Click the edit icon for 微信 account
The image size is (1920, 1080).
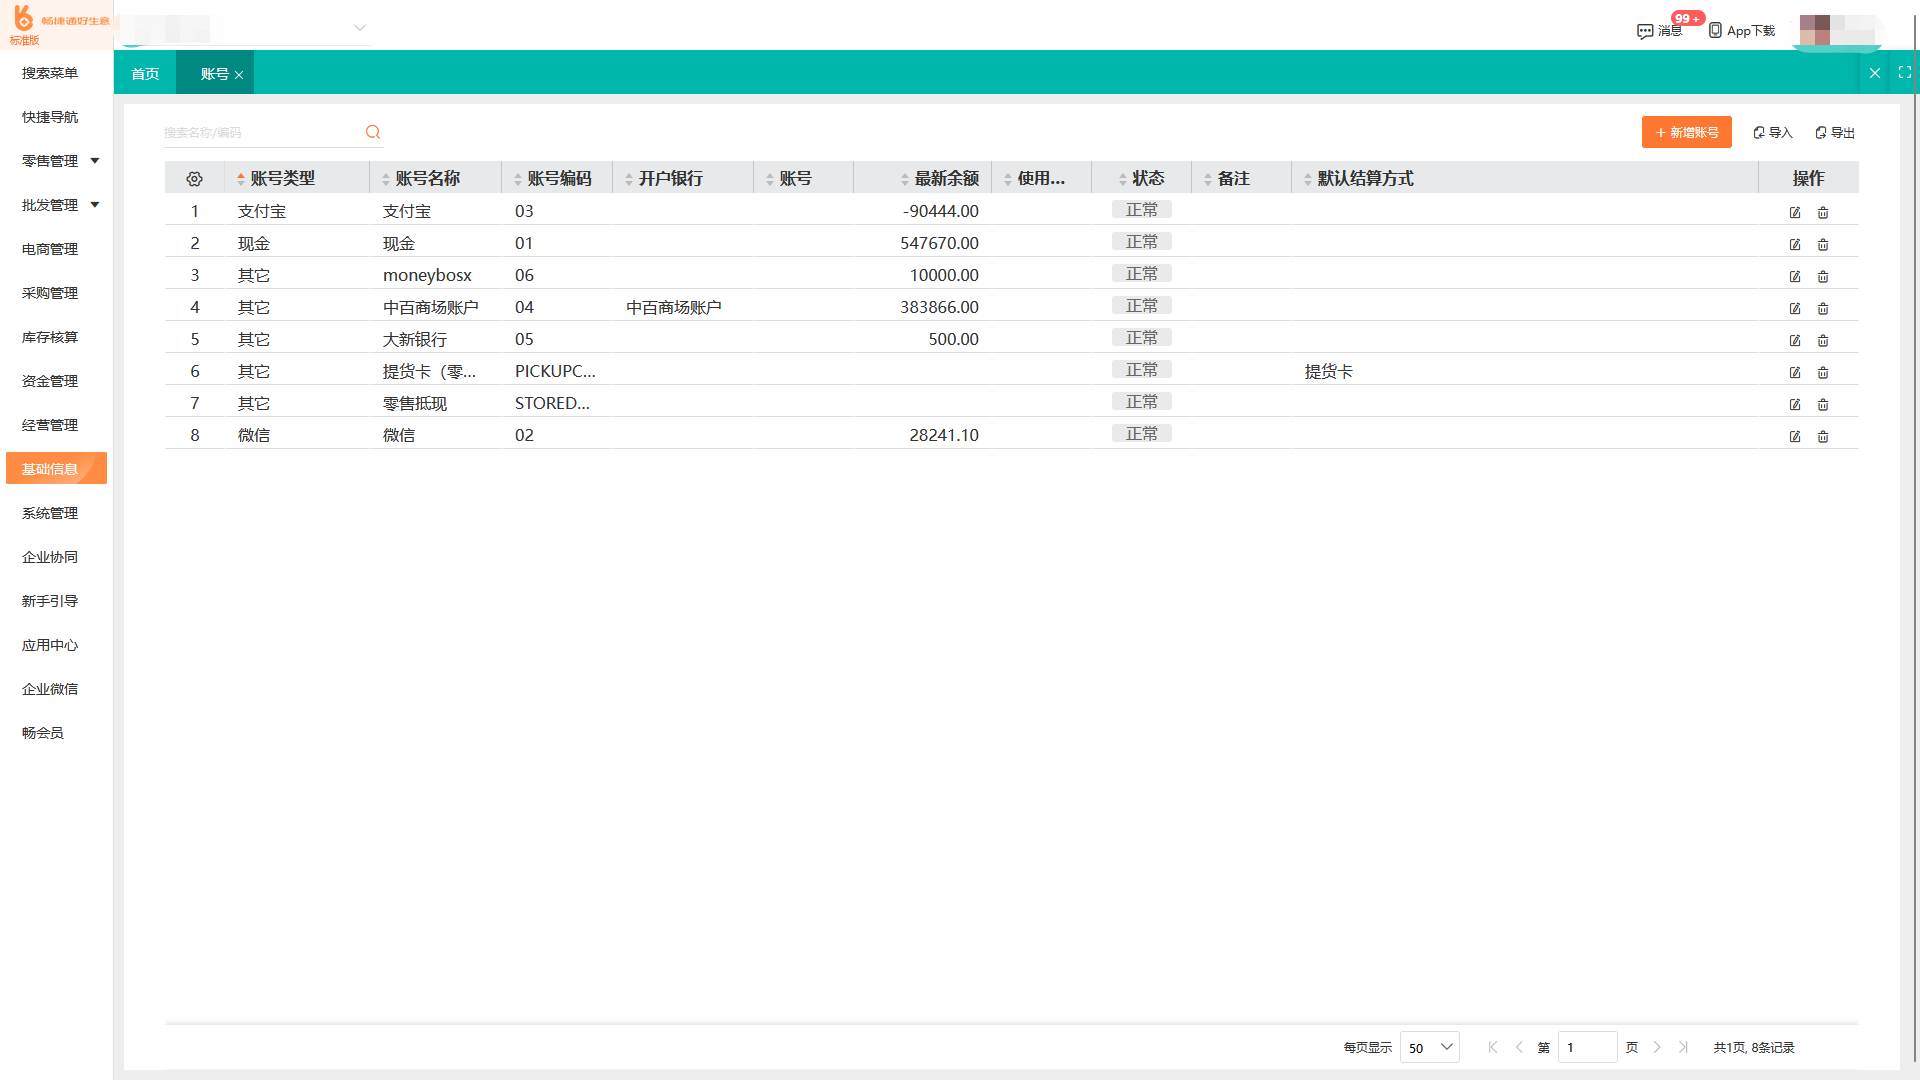(x=1795, y=434)
